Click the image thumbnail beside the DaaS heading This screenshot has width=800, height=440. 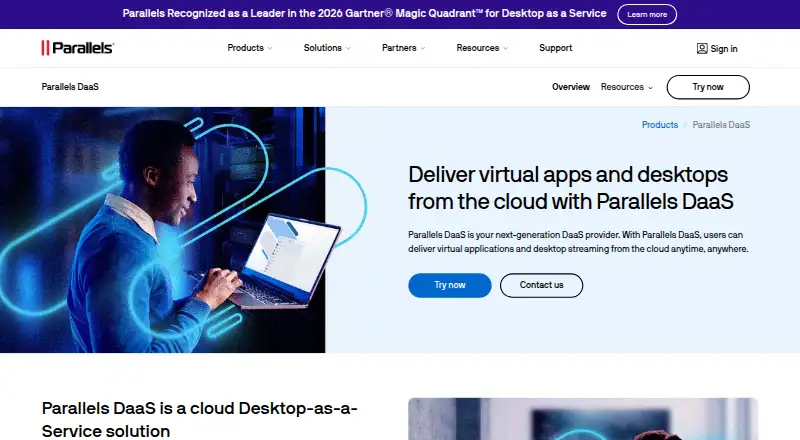click(x=583, y=419)
